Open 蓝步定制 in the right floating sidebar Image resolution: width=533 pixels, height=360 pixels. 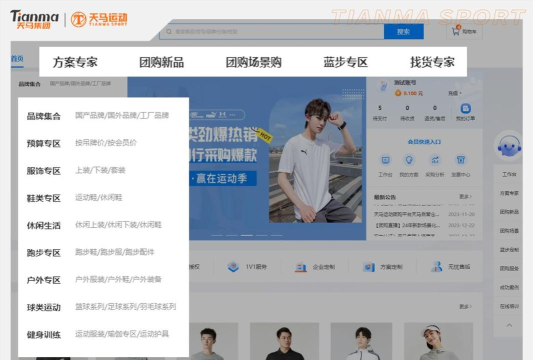click(x=509, y=250)
